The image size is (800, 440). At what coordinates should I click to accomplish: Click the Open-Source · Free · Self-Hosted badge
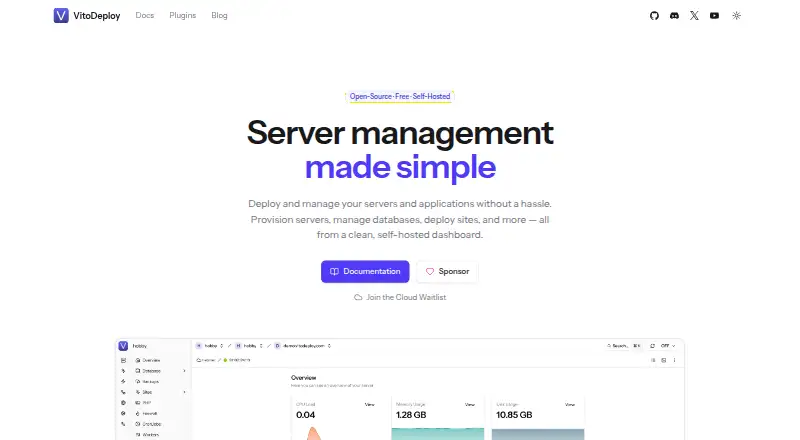click(399, 96)
